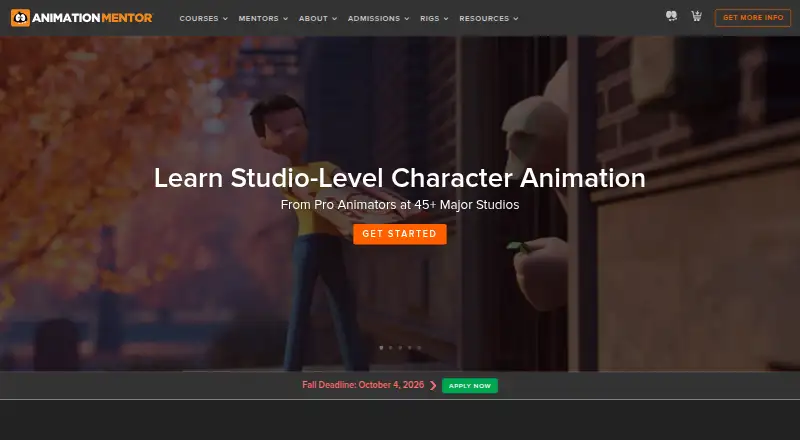This screenshot has height=440, width=800.
Task: Click the Get More Info button
Action: 753,18
